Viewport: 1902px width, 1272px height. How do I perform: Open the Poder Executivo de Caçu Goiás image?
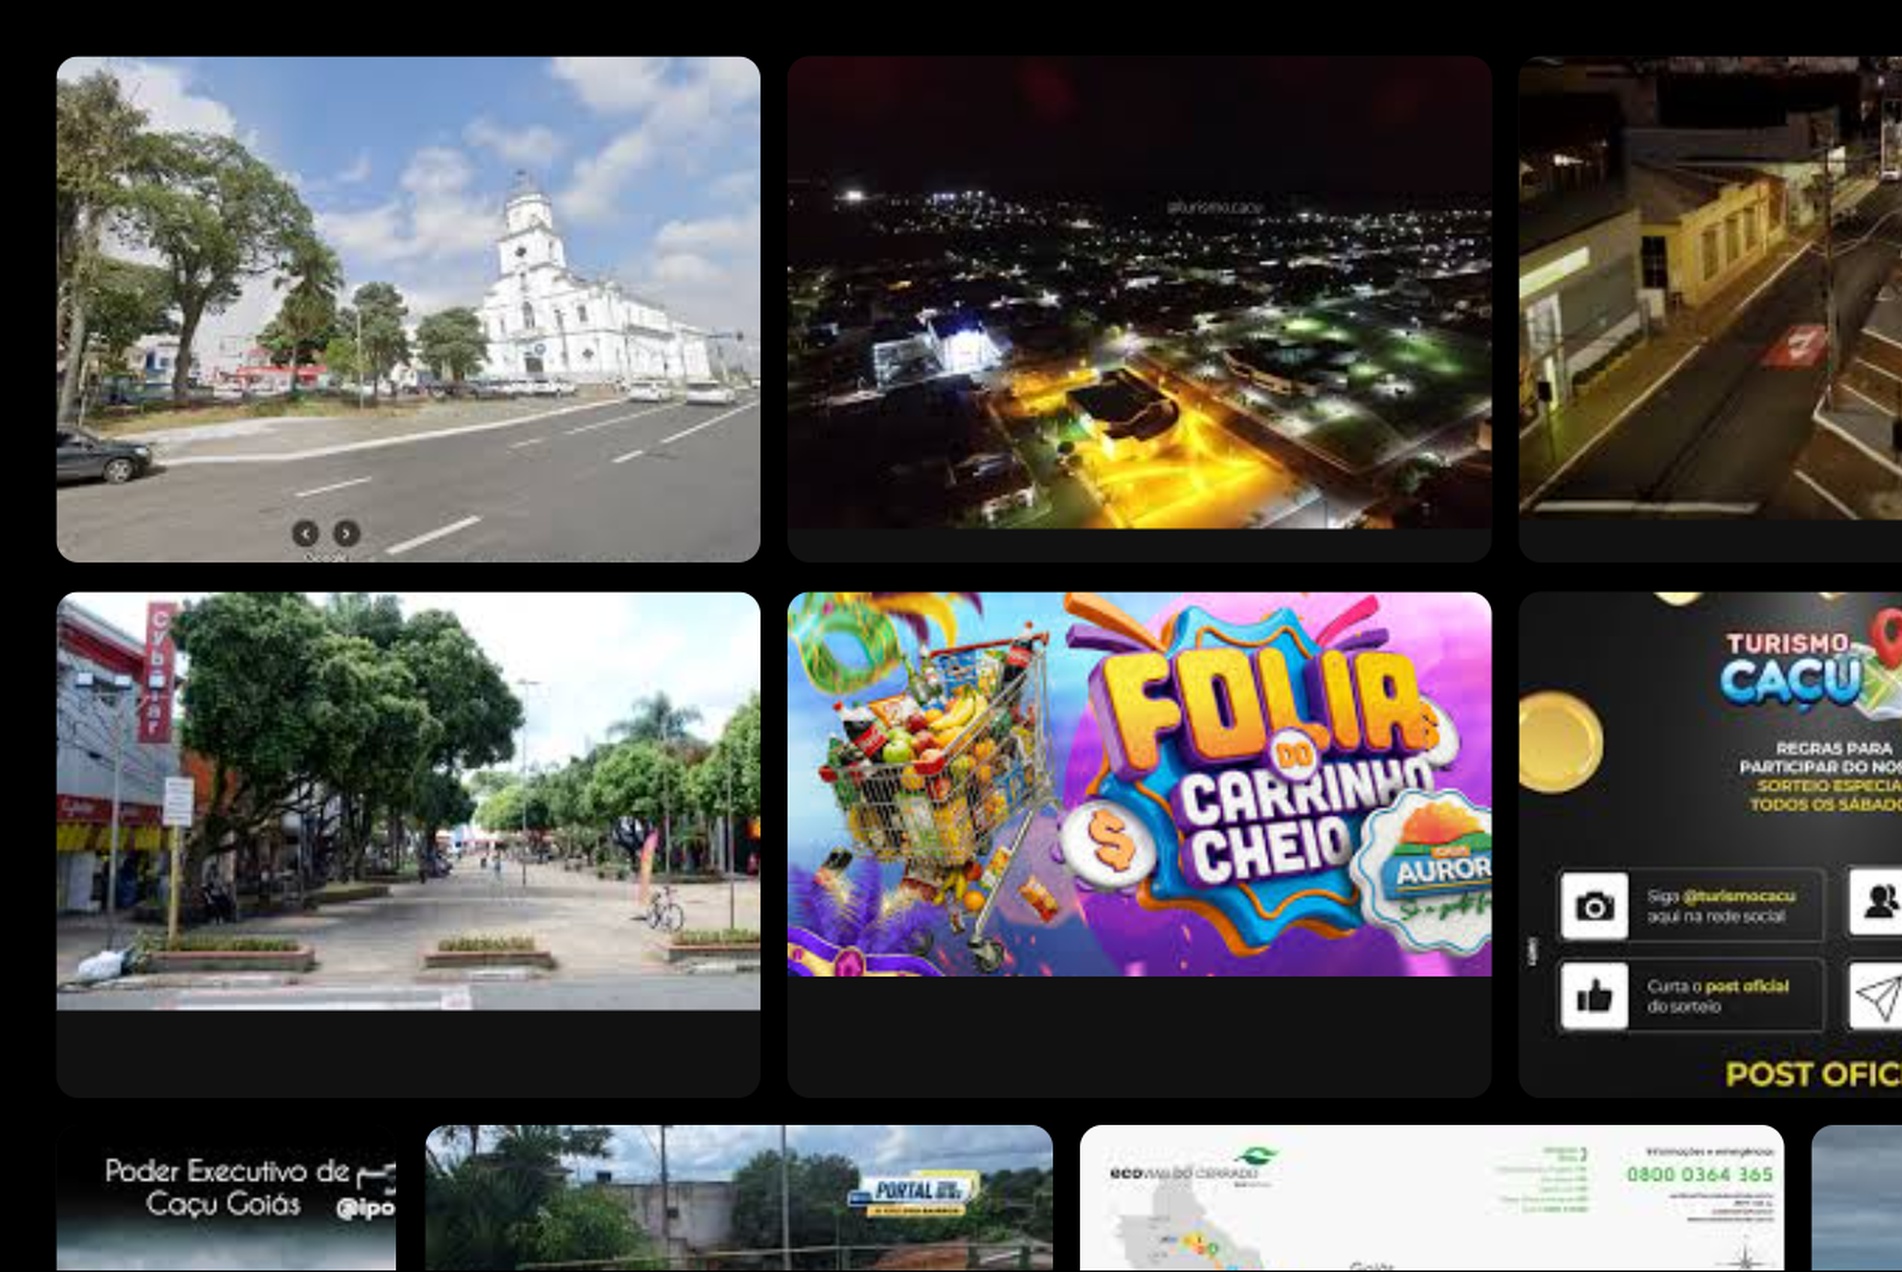[226, 1197]
